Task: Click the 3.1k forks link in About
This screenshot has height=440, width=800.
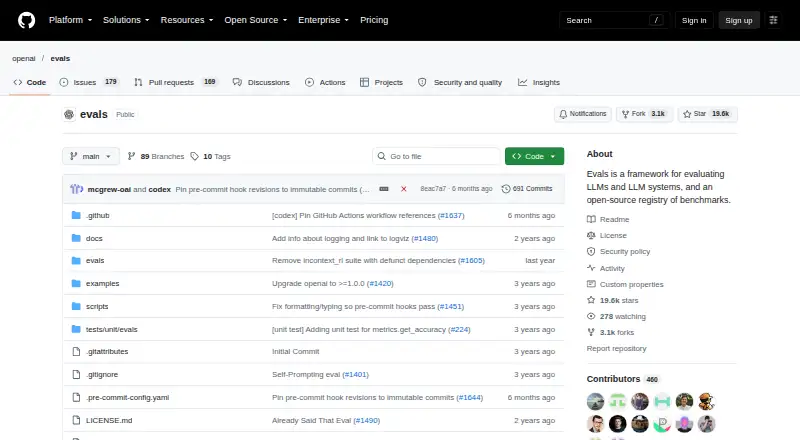Action: pos(611,332)
